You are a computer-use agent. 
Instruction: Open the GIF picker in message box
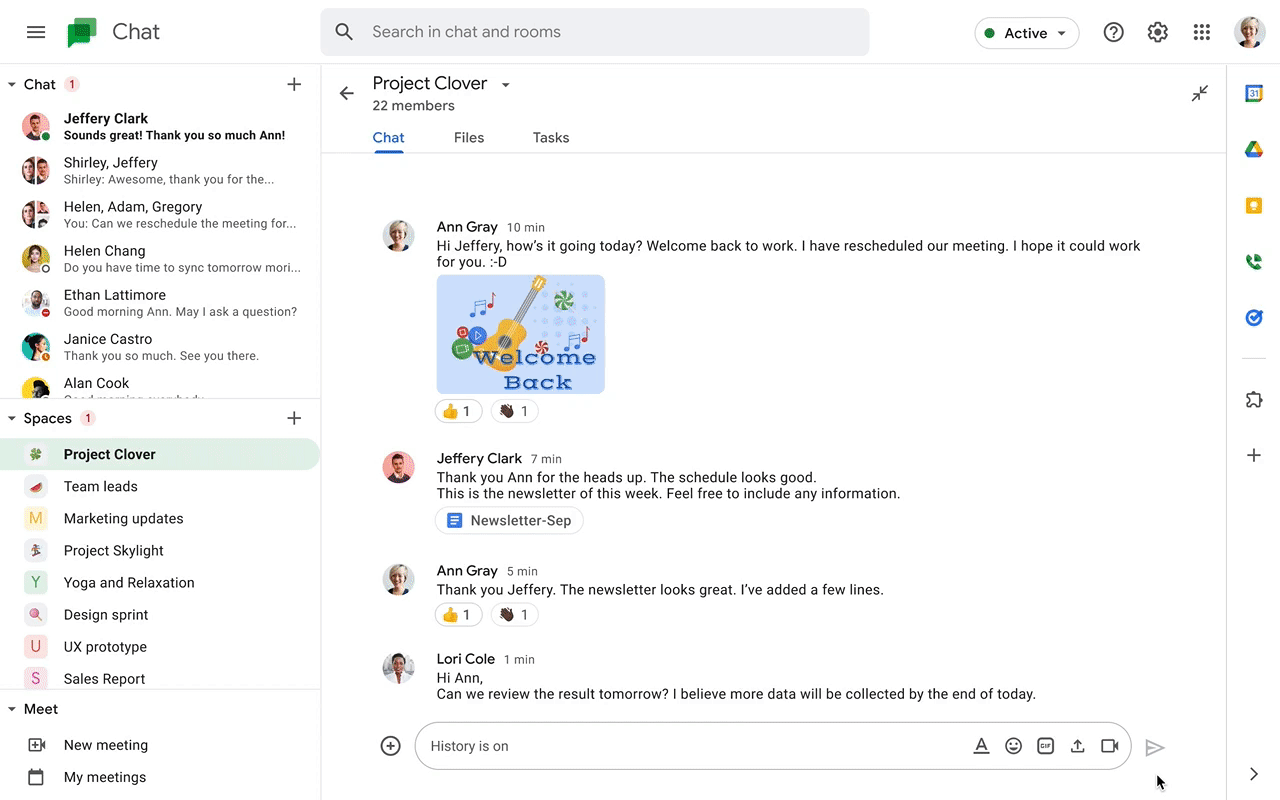(1045, 746)
